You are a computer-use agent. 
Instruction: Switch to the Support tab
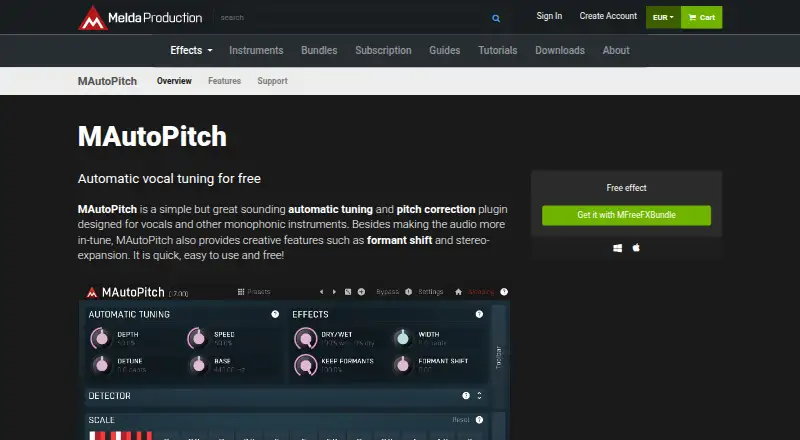click(x=272, y=81)
